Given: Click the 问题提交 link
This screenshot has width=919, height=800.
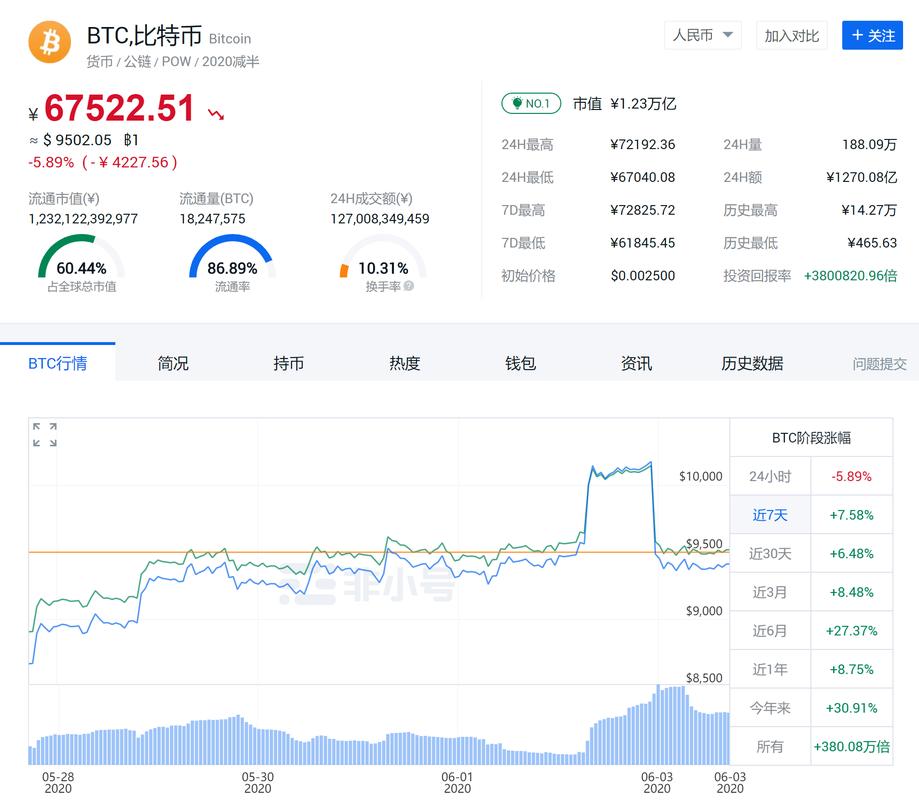Looking at the screenshot, I should point(879,364).
